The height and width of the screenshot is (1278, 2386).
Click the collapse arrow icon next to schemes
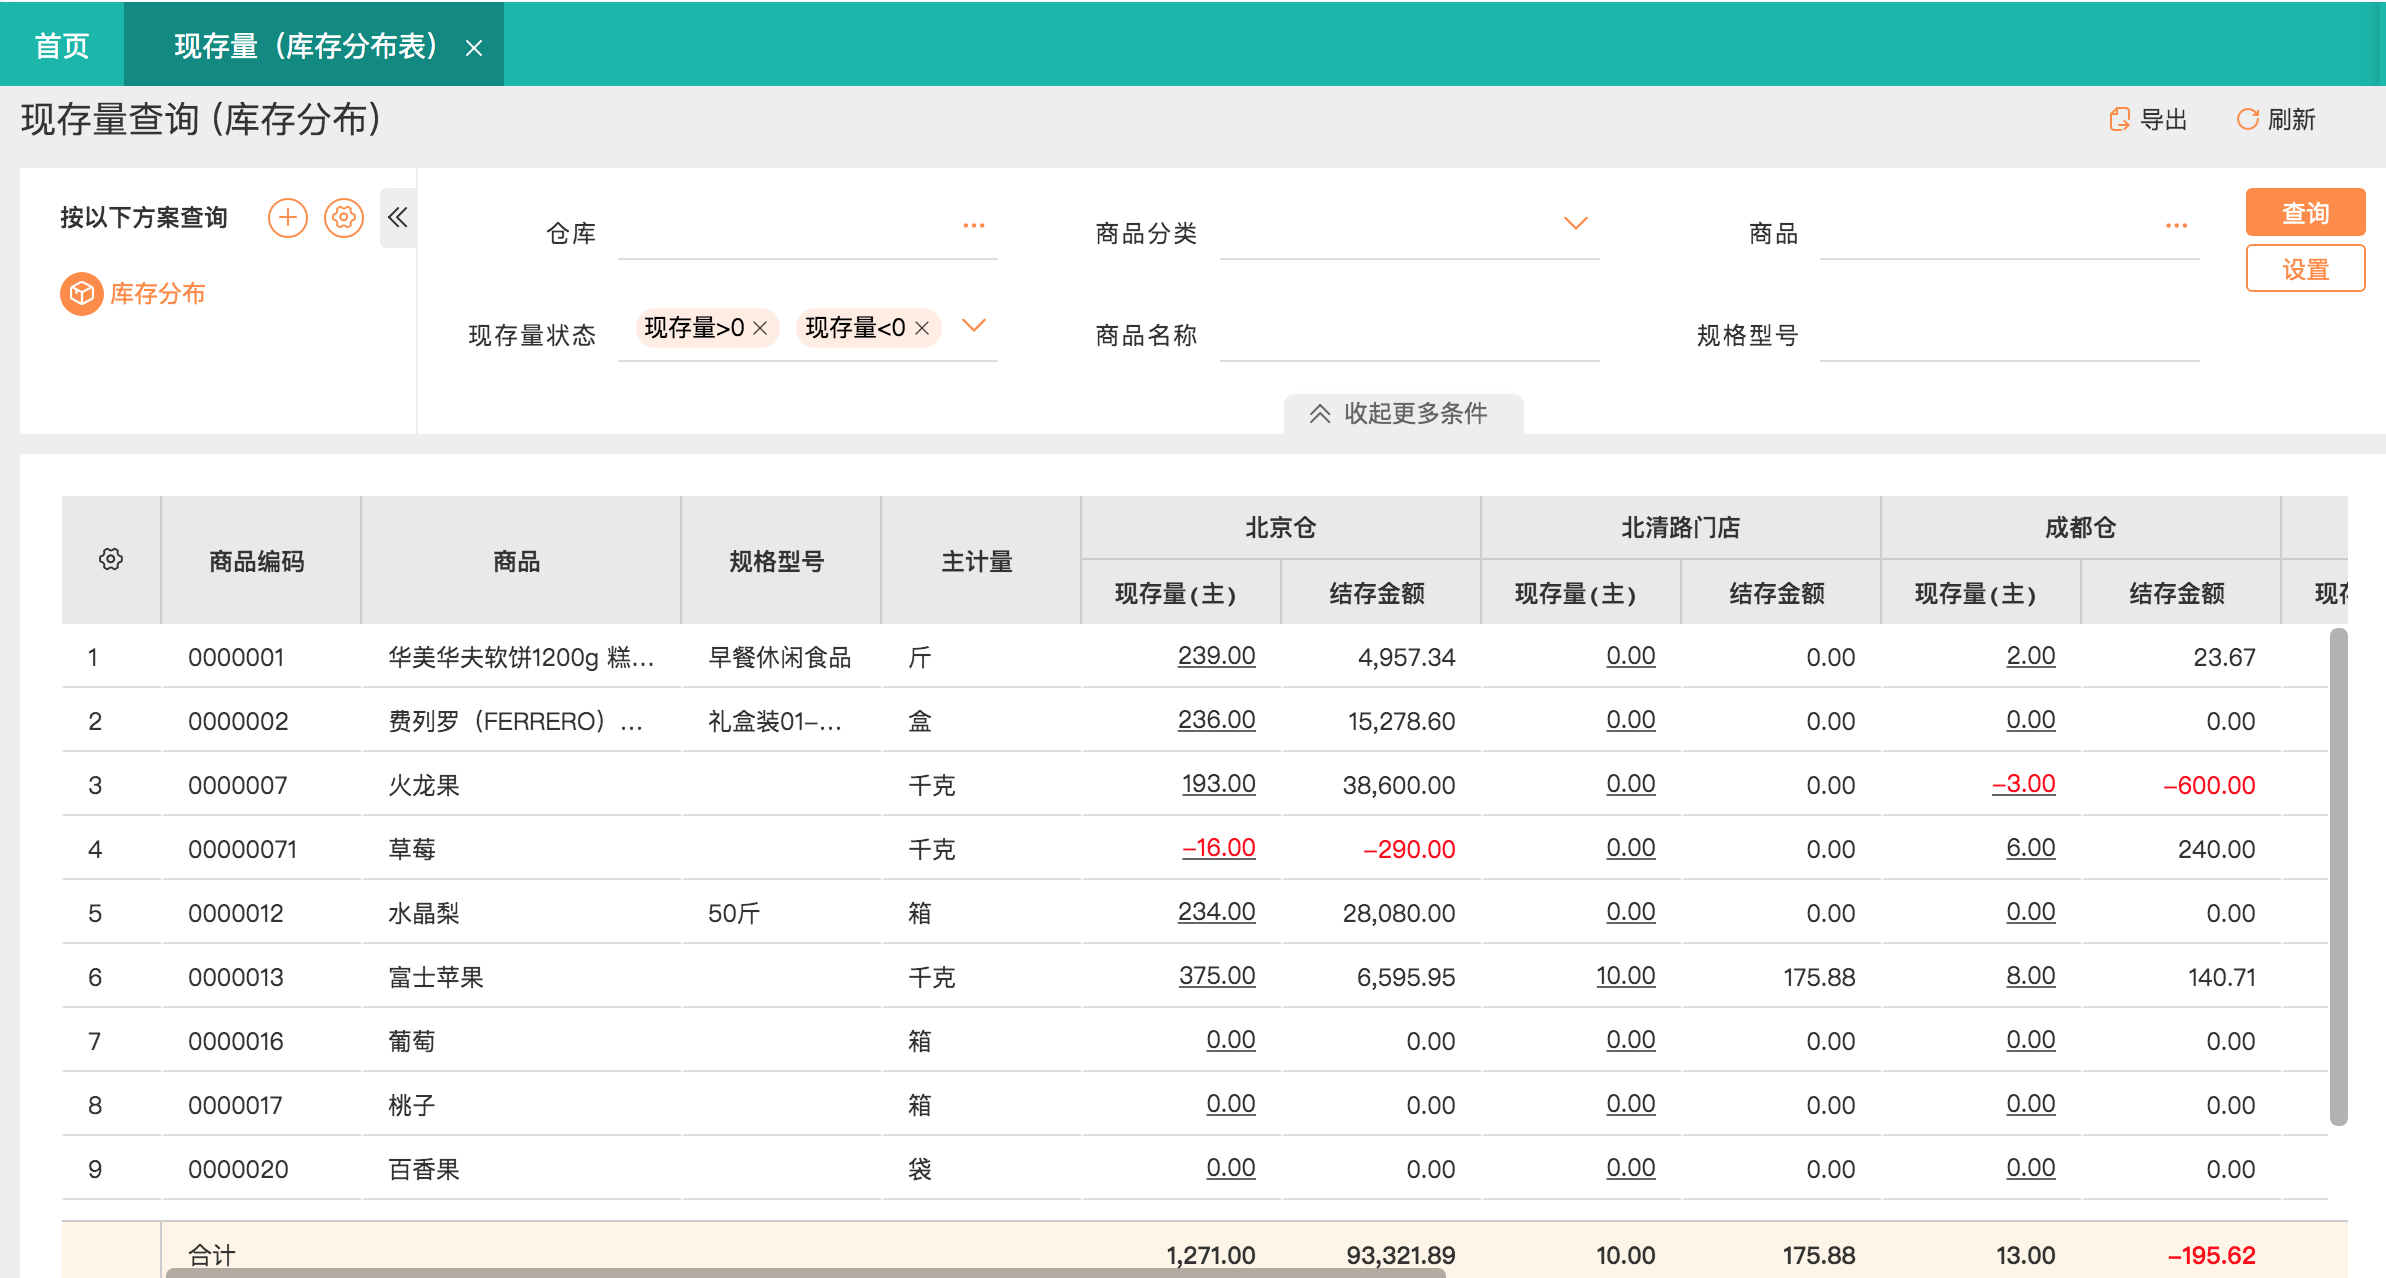point(398,218)
